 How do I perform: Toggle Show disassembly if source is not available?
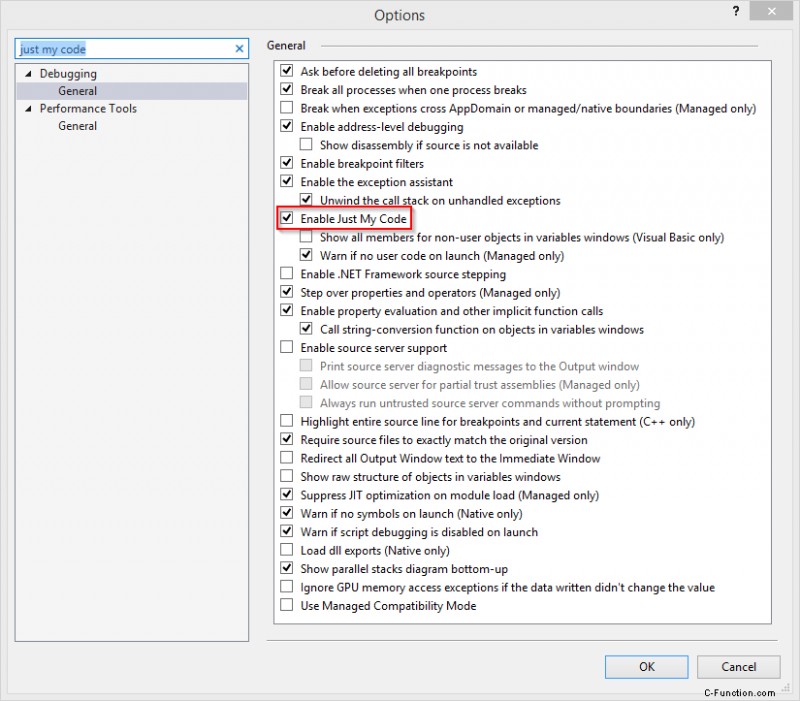307,145
